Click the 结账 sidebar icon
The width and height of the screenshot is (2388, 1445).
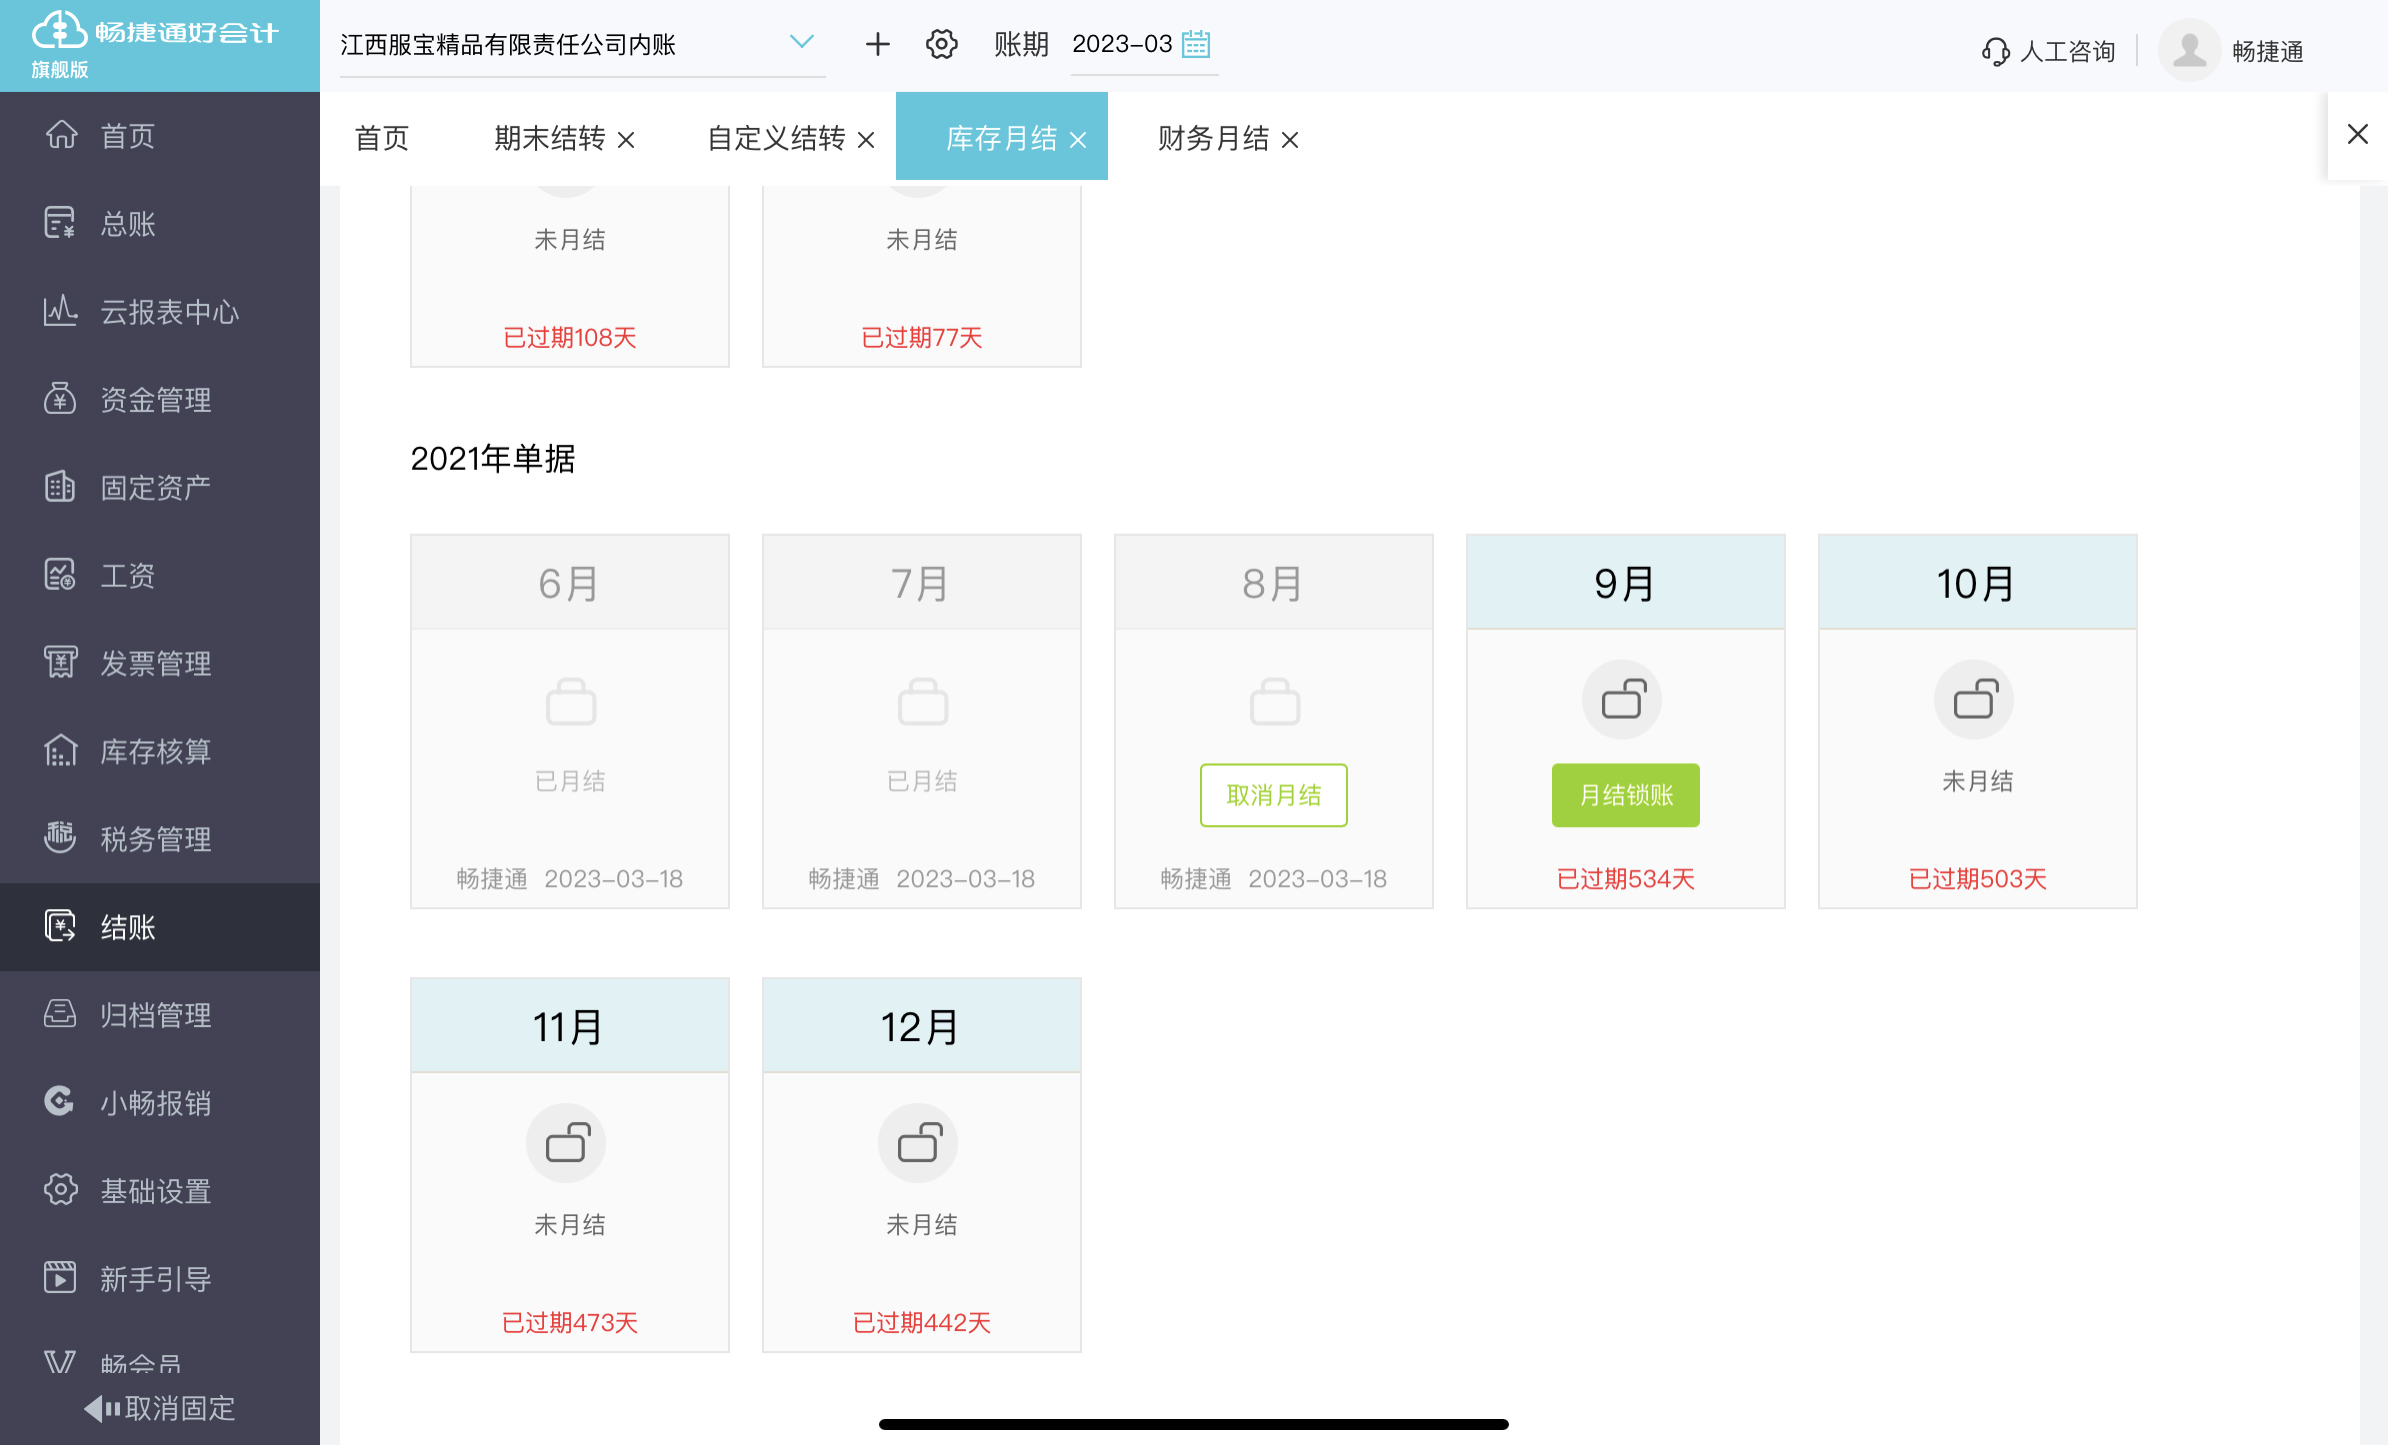(61, 926)
